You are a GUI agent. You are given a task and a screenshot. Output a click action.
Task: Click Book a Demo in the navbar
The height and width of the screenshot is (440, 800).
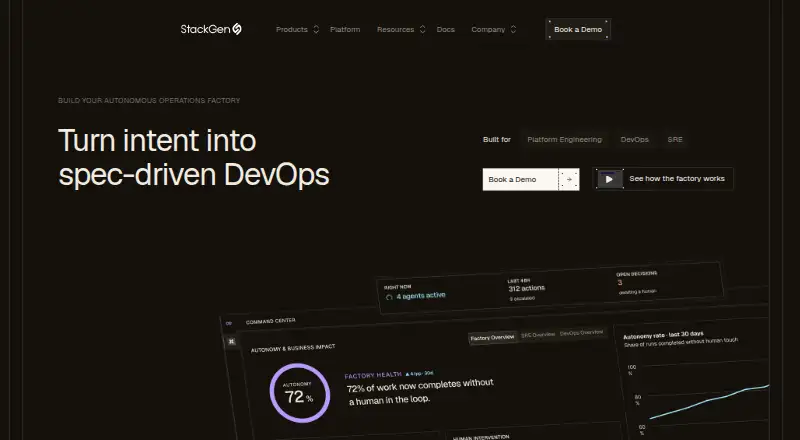[x=578, y=30]
